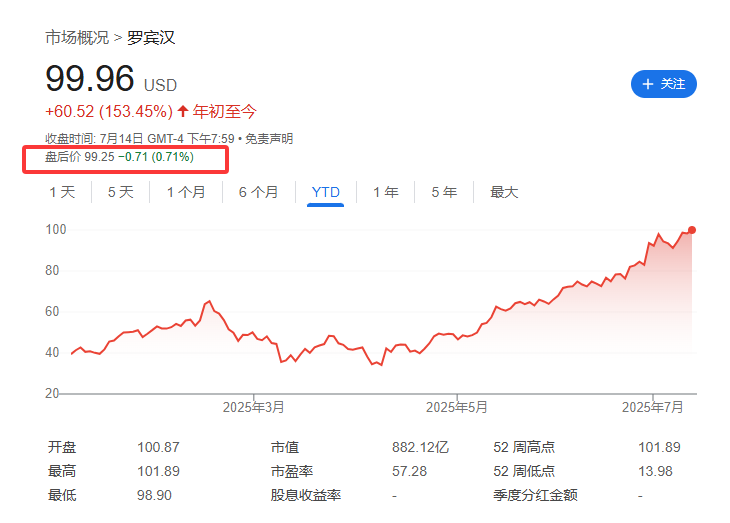The height and width of the screenshot is (523, 730).
Task: Select the YTD tab
Action: coord(326,192)
